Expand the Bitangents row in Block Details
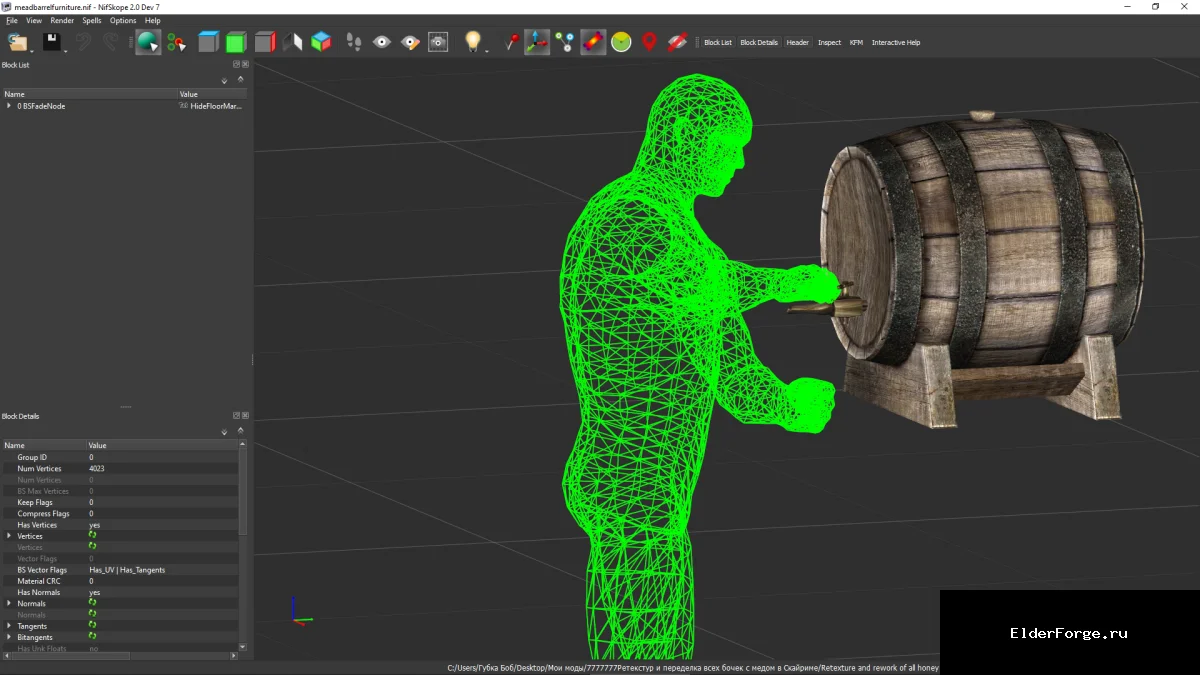 [9, 637]
